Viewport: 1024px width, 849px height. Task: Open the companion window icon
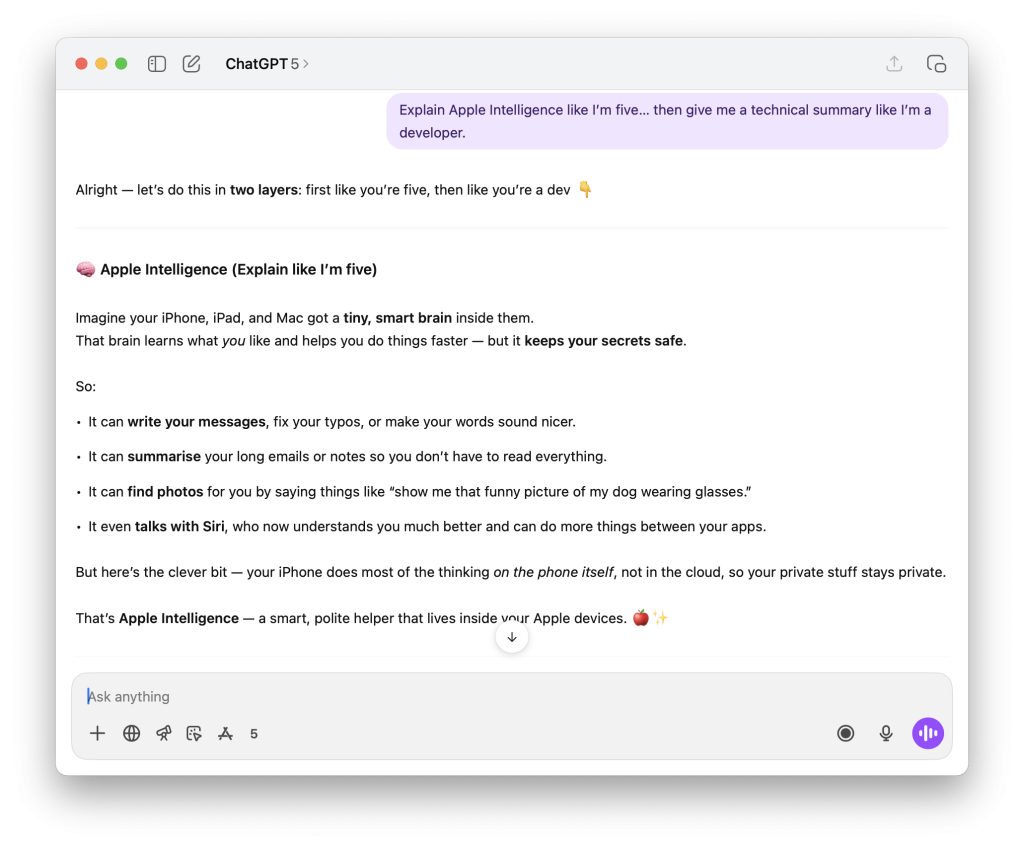coord(936,64)
